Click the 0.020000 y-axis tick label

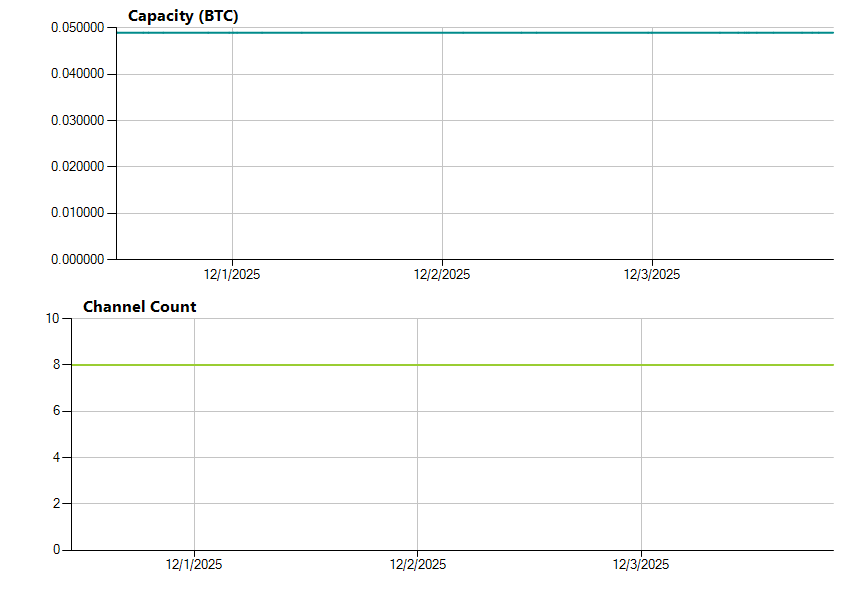tap(77, 166)
